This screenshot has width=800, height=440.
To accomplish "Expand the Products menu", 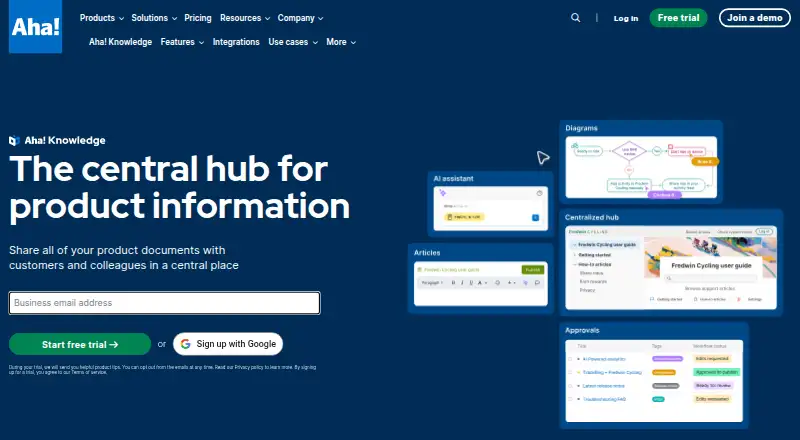I will 102,18.
